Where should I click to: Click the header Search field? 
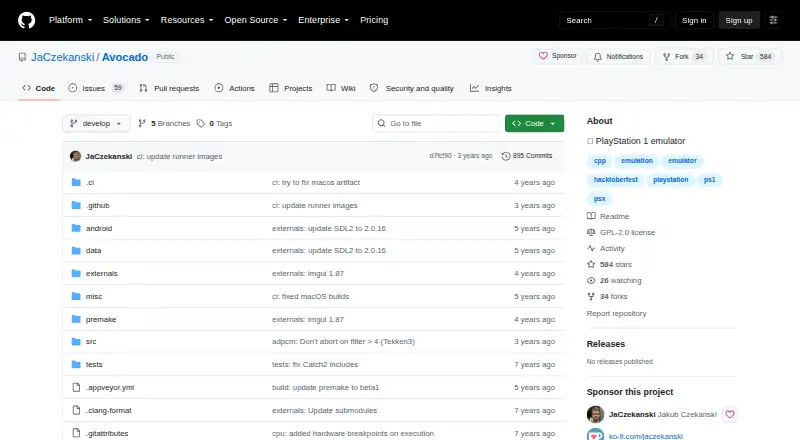(x=615, y=20)
